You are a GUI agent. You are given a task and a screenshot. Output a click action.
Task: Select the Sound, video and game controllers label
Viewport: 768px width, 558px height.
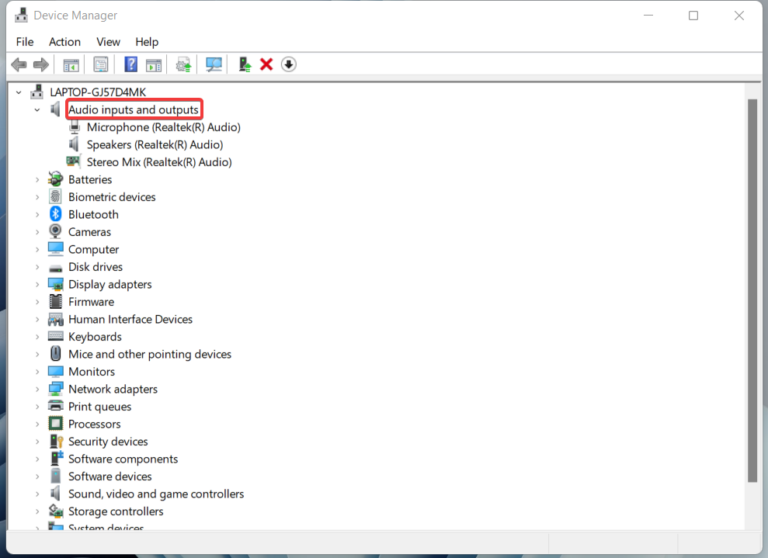[x=156, y=494]
